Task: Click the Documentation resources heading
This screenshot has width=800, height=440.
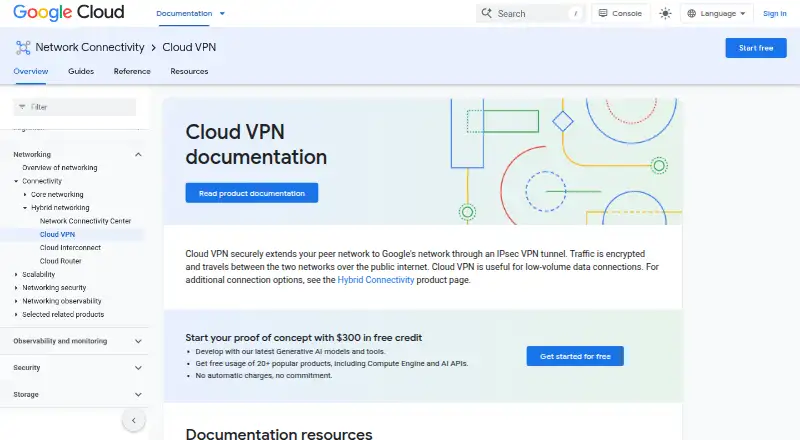Action: pos(279,433)
